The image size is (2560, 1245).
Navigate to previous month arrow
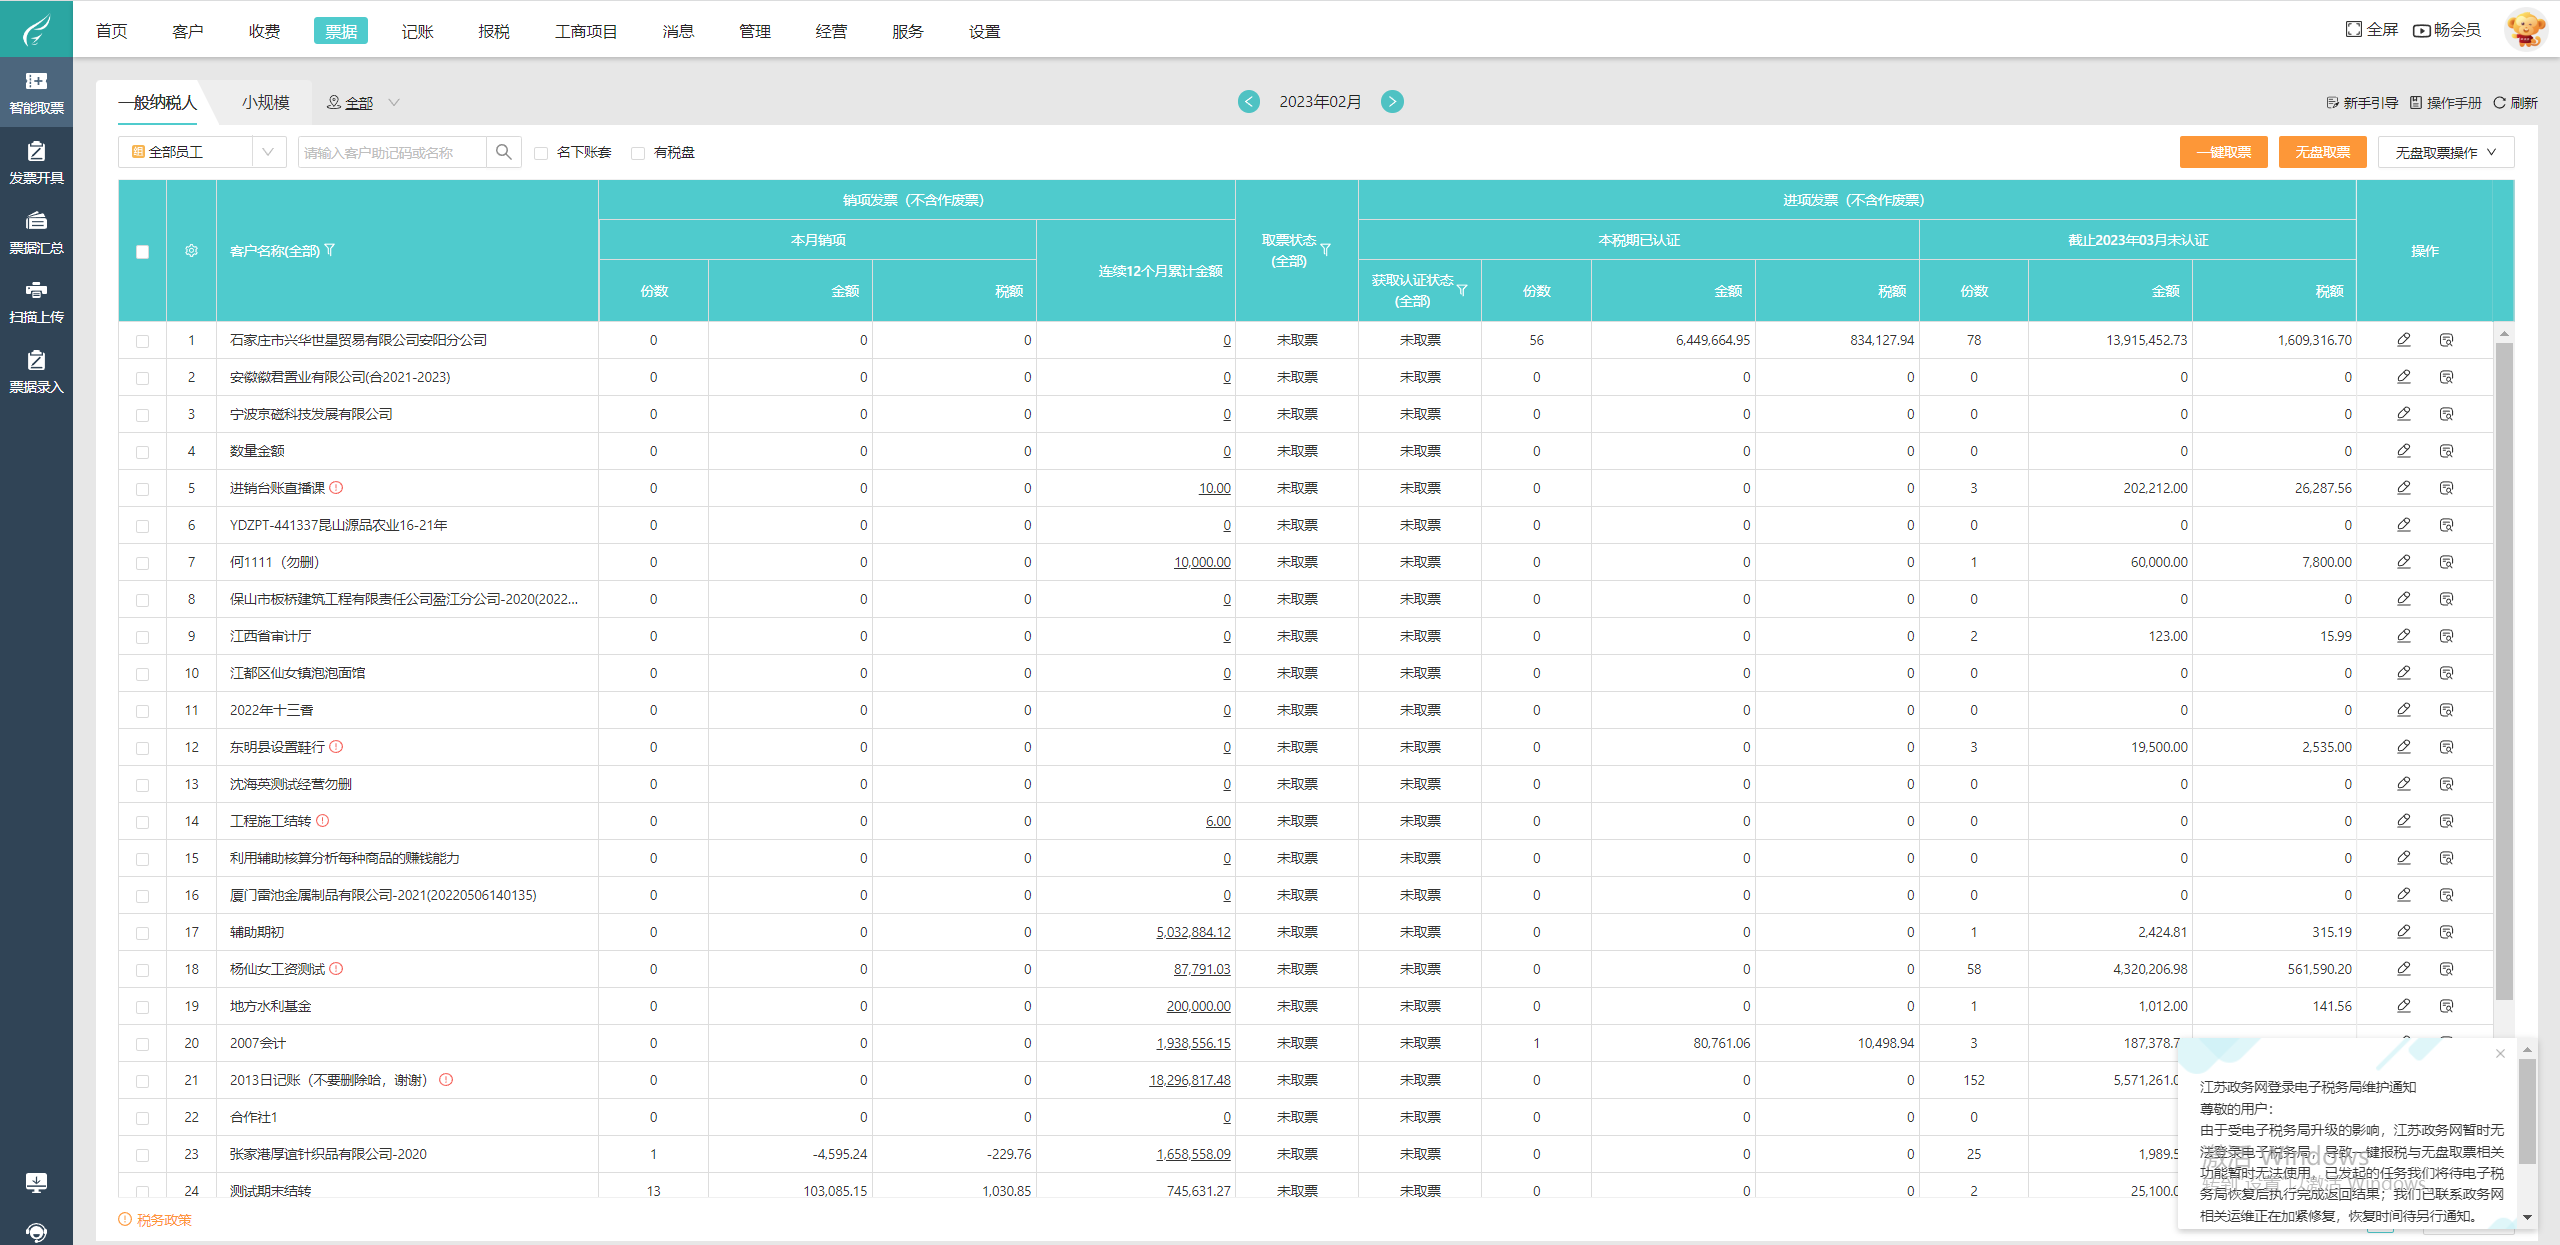(1244, 104)
